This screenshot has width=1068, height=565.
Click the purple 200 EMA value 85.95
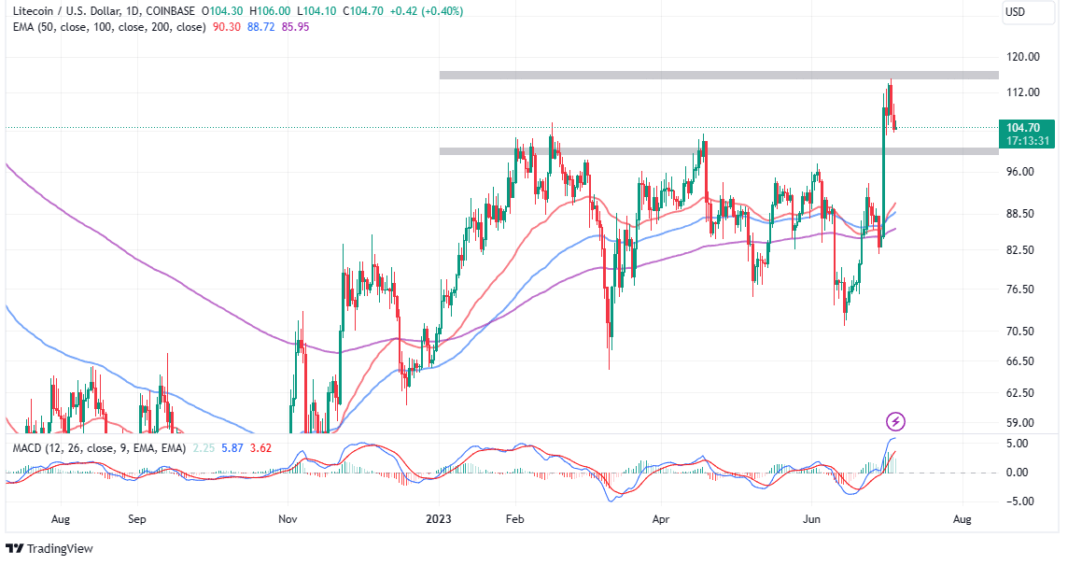point(295,28)
